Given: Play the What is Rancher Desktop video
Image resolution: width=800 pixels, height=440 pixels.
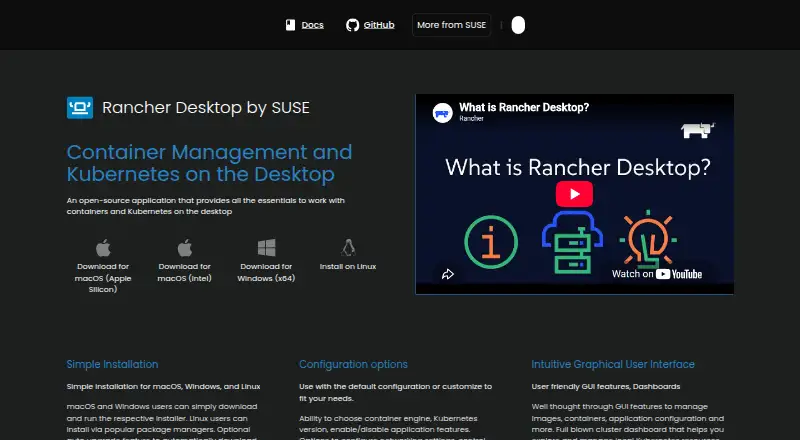Looking at the screenshot, I should click(574, 194).
